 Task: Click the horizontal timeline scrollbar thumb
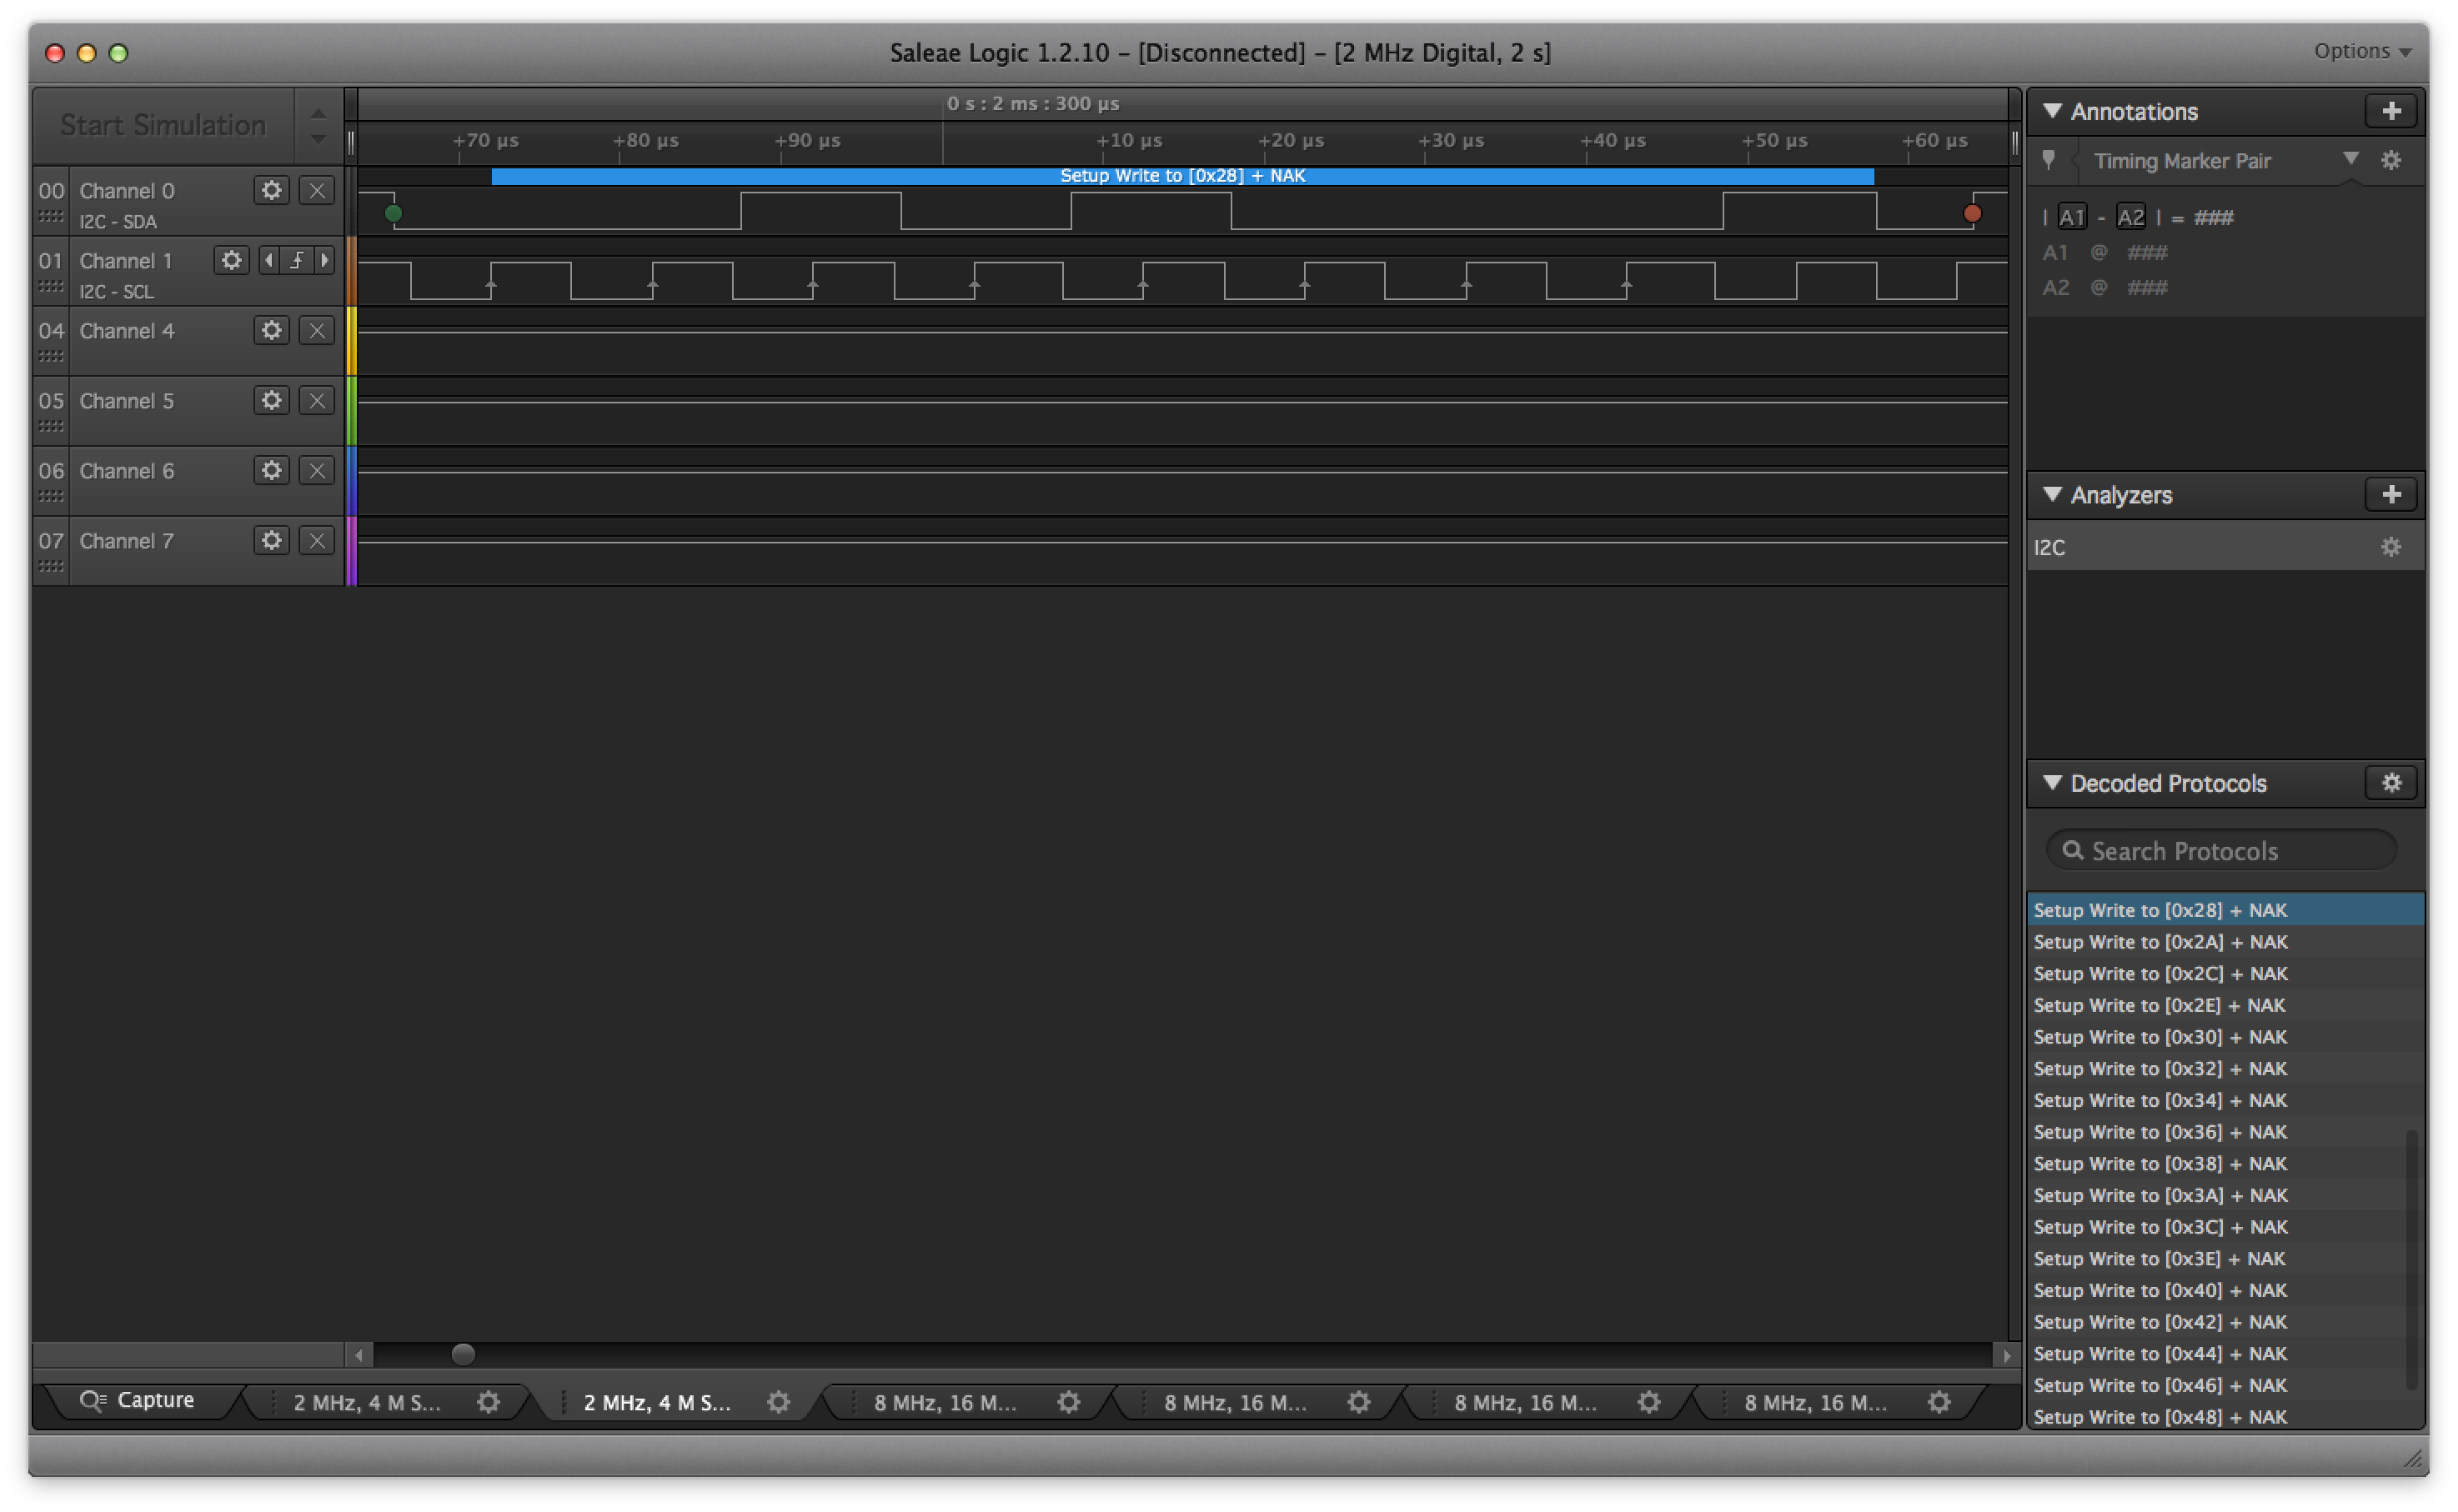coord(463,1354)
